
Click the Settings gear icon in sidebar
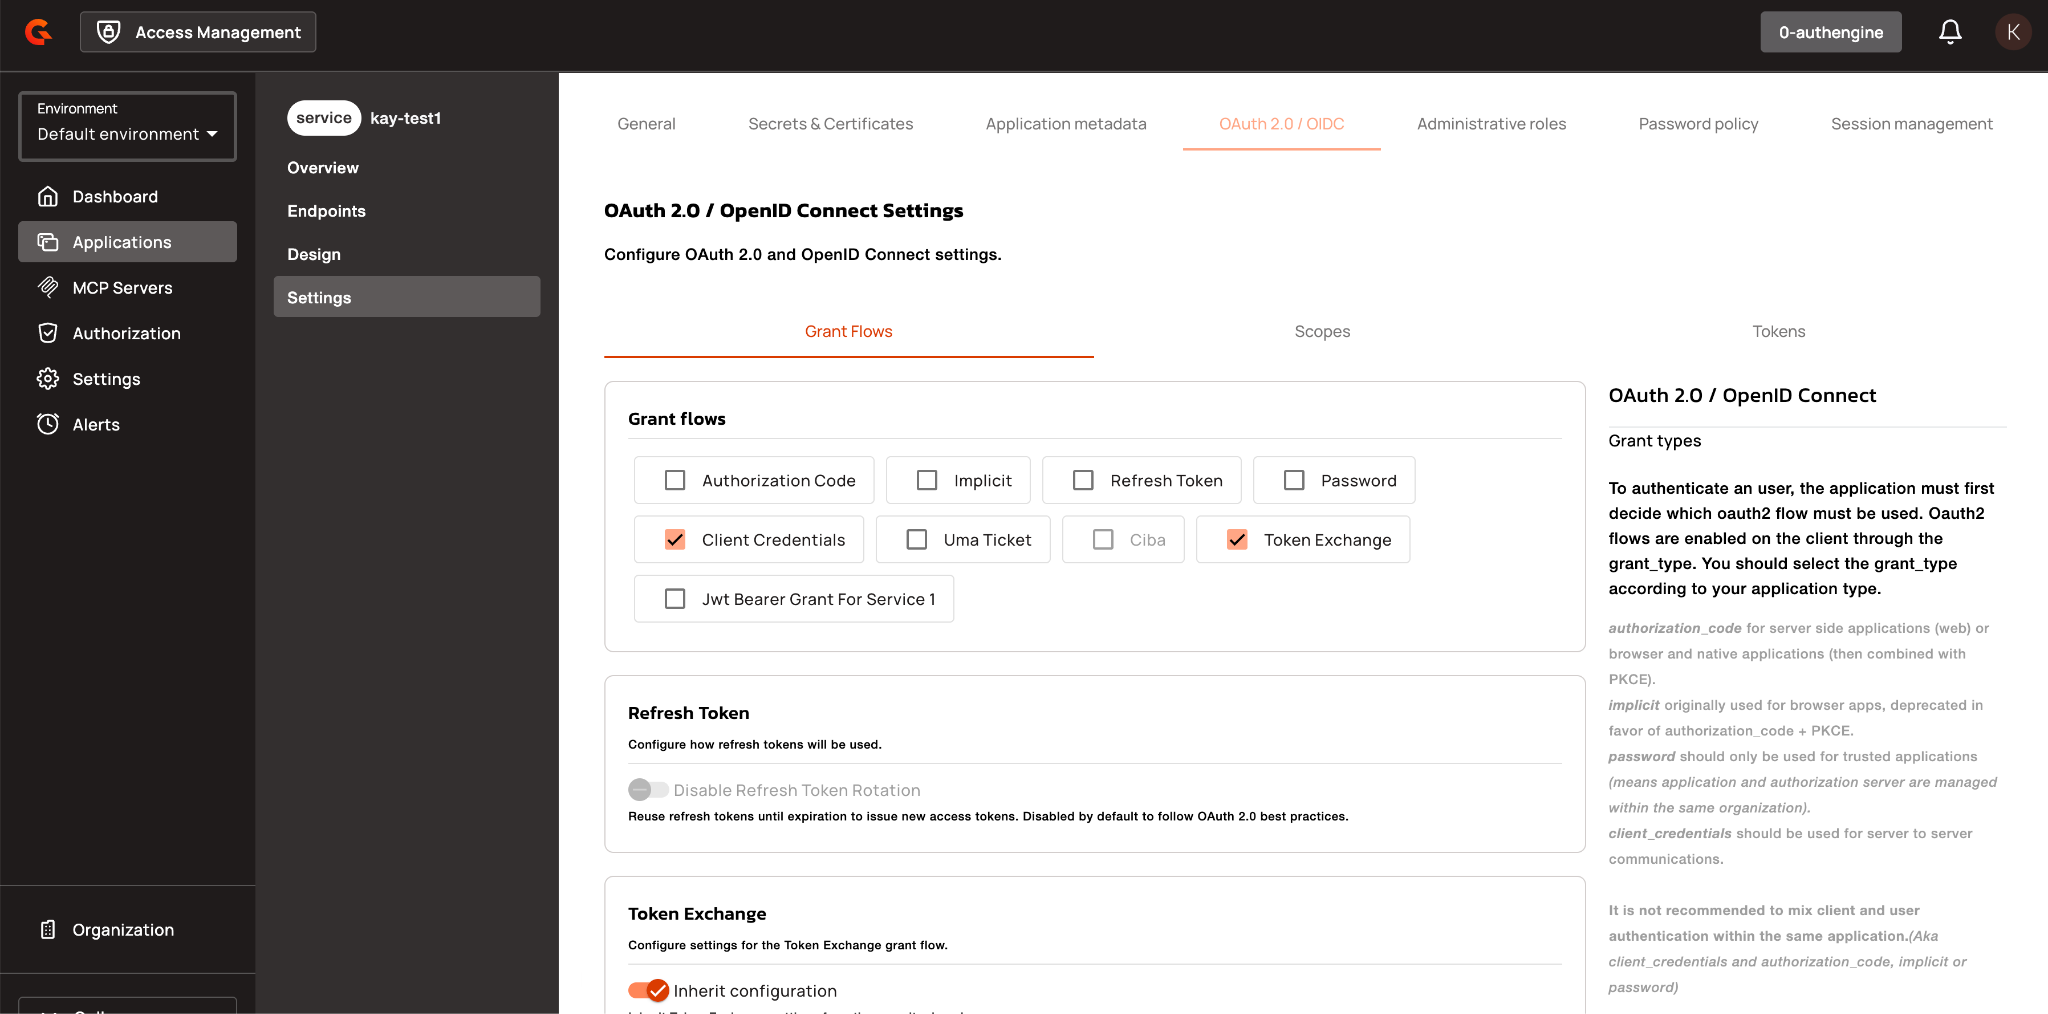(48, 378)
